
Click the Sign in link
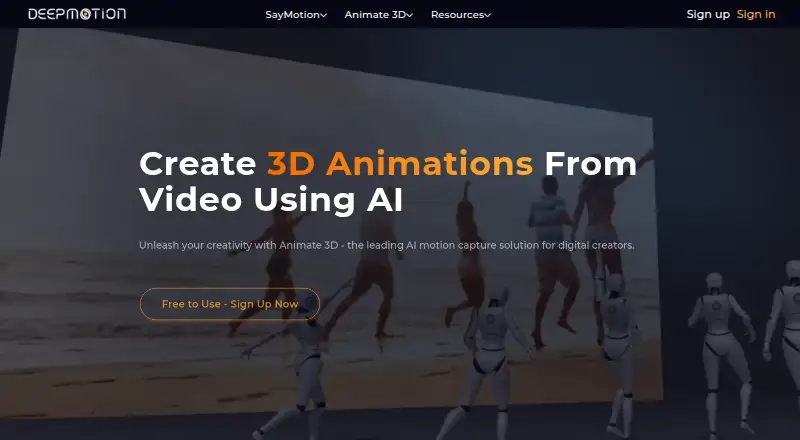[756, 14]
